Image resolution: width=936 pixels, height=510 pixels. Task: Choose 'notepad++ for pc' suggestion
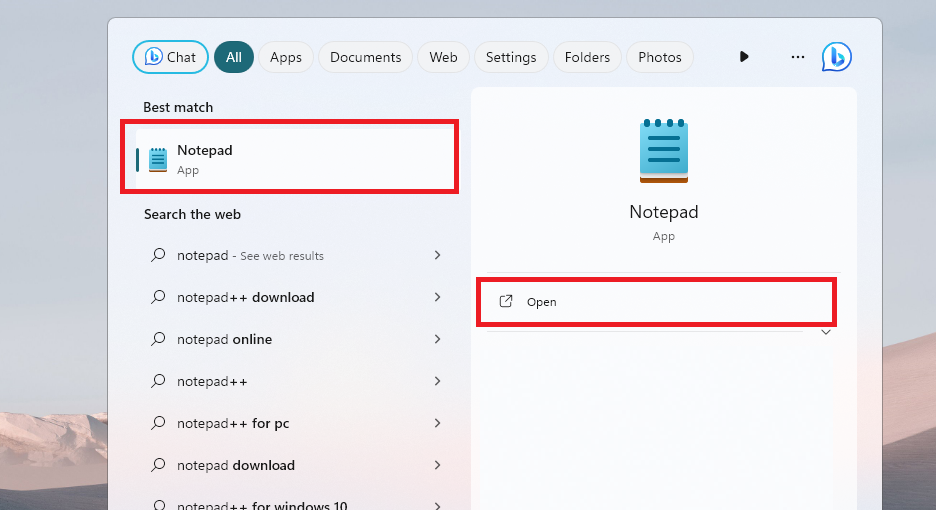(x=295, y=423)
